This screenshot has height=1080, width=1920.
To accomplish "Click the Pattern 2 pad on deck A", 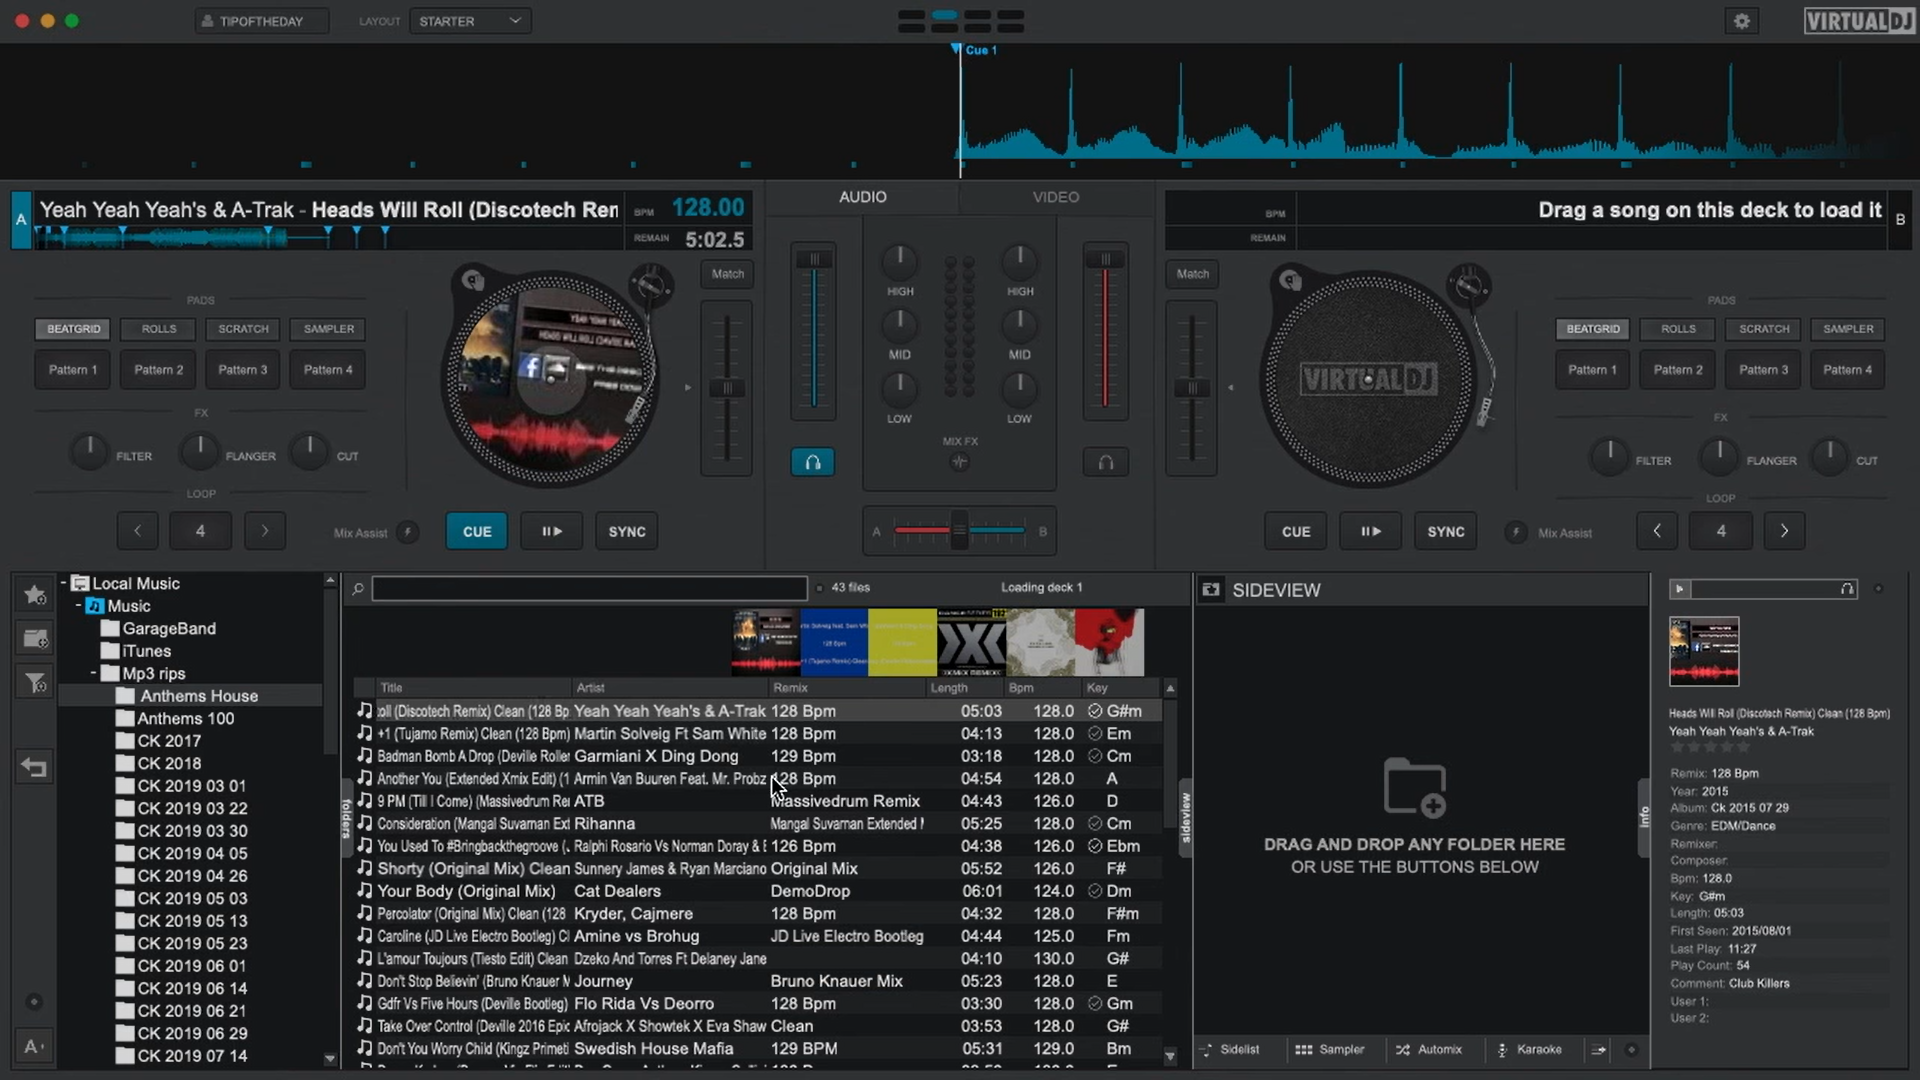I will point(156,369).
